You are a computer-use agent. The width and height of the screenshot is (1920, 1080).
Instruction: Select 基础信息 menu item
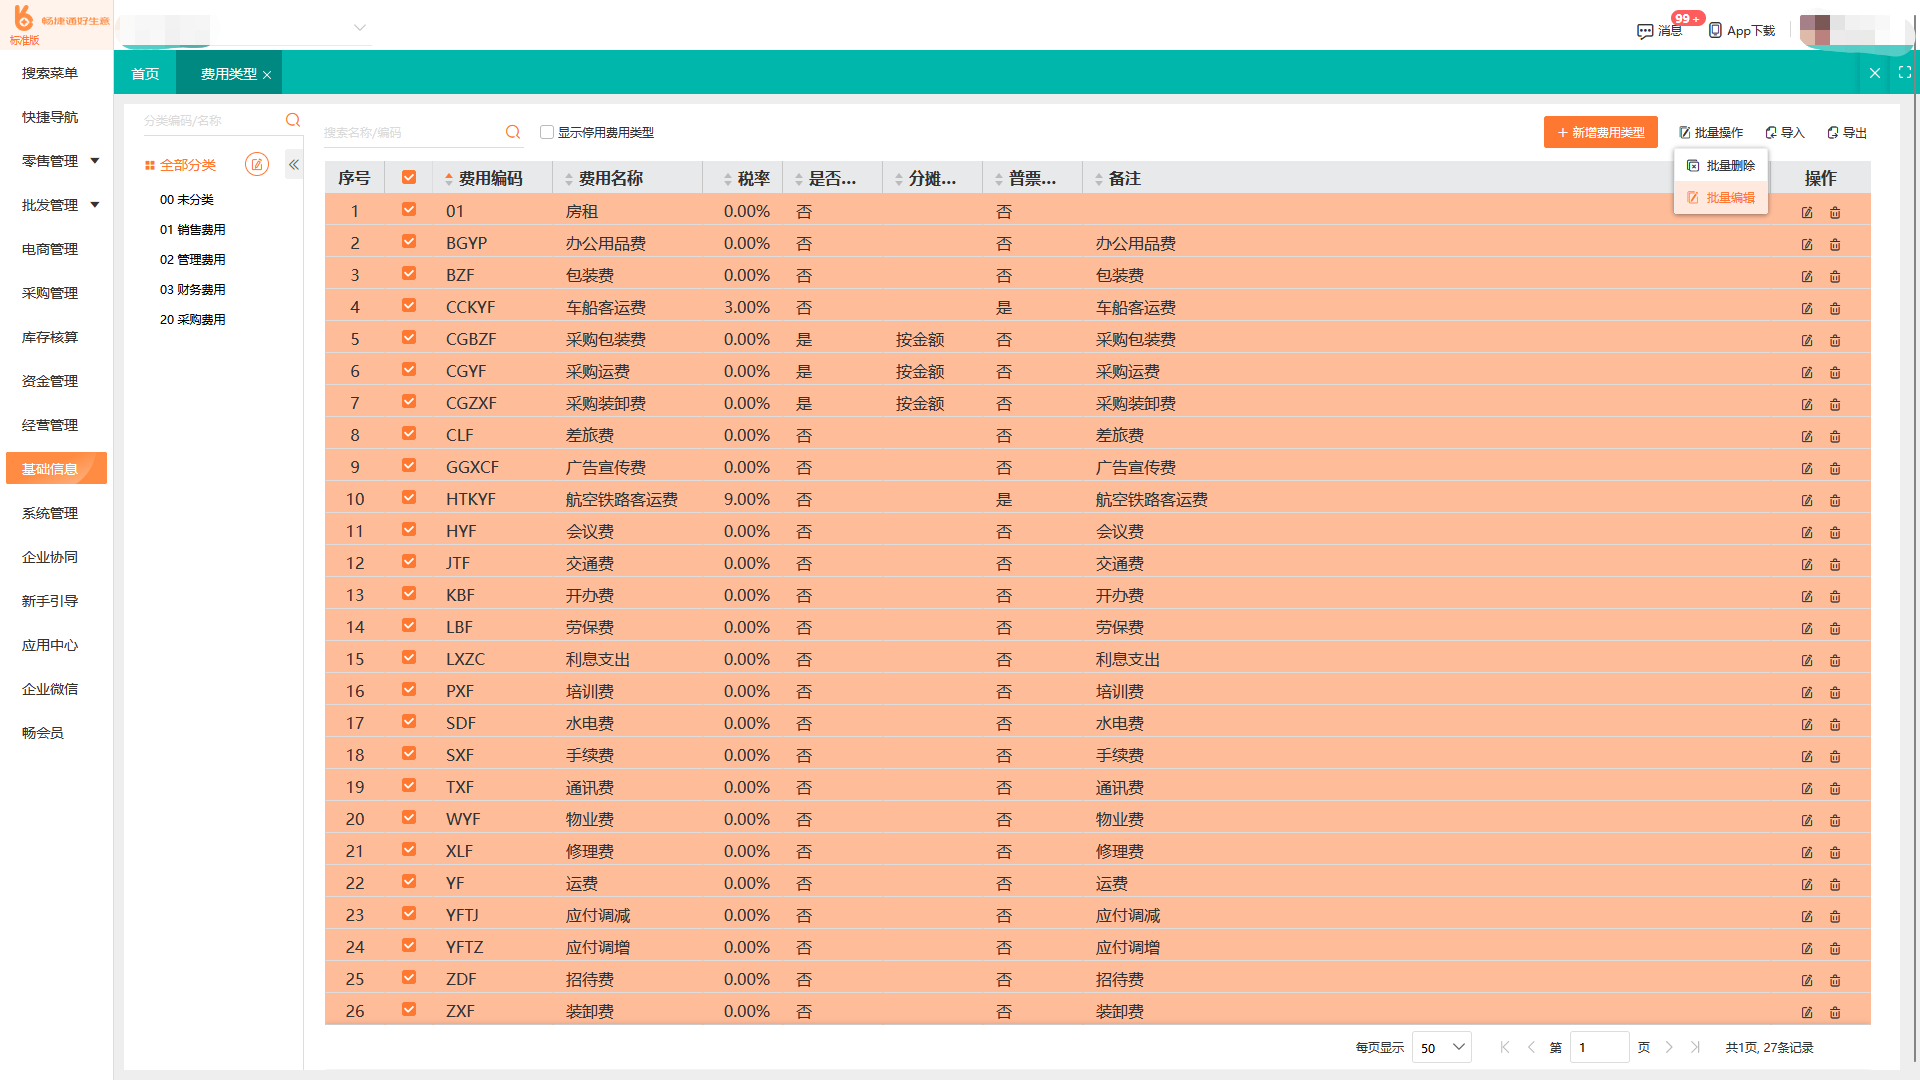coord(53,468)
